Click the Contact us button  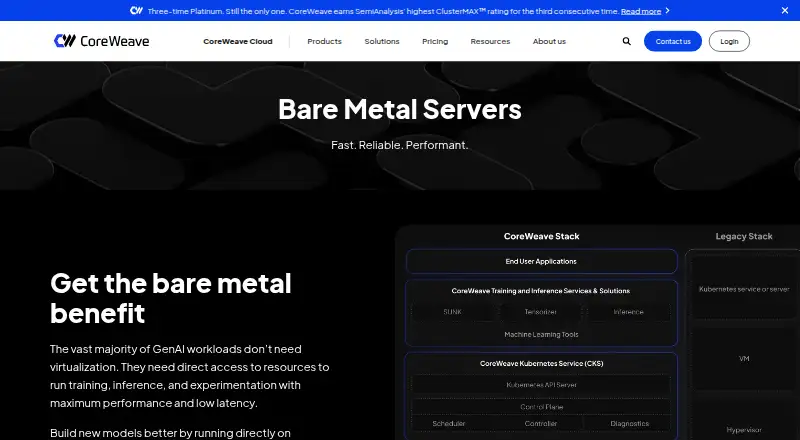[x=673, y=41]
